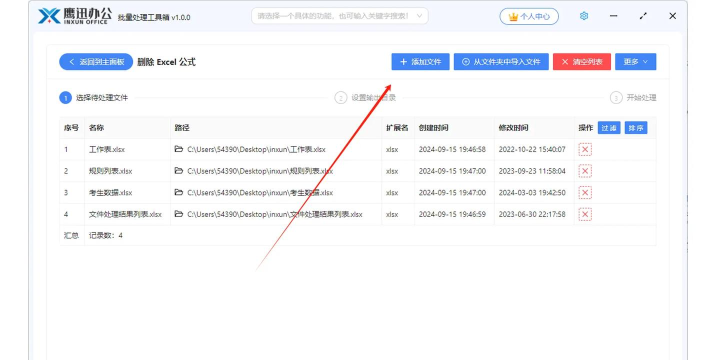The width and height of the screenshot is (711, 360).
Task: Expand the function search dropdown
Action: pyautogui.click(x=419, y=16)
